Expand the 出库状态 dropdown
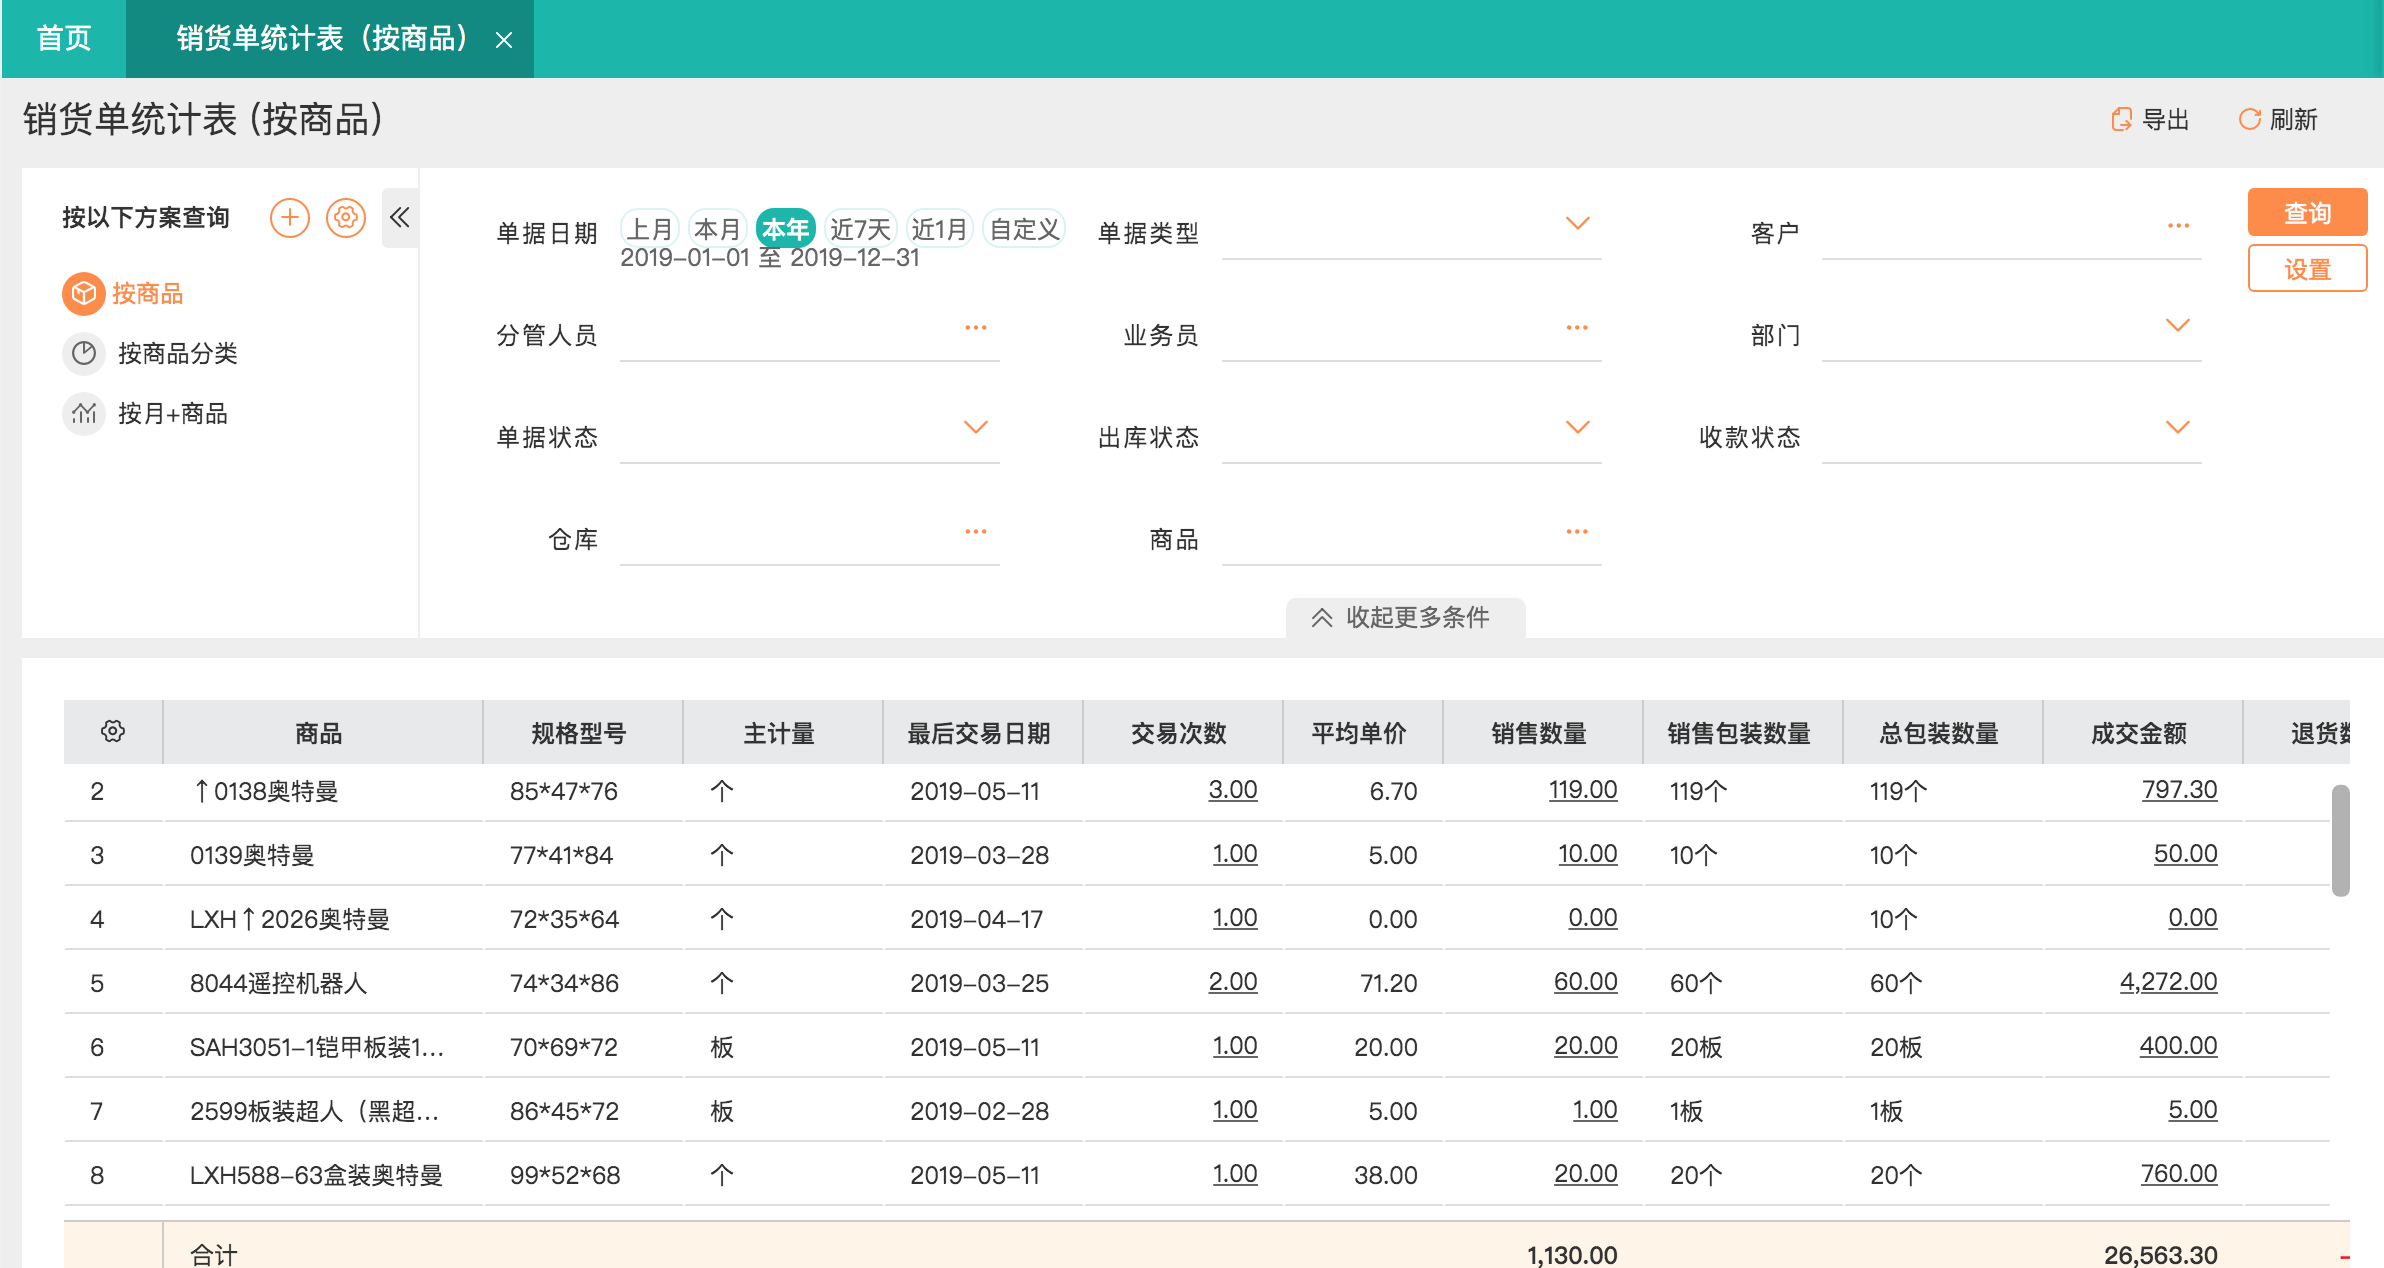This screenshot has height=1268, width=2384. click(x=1577, y=429)
